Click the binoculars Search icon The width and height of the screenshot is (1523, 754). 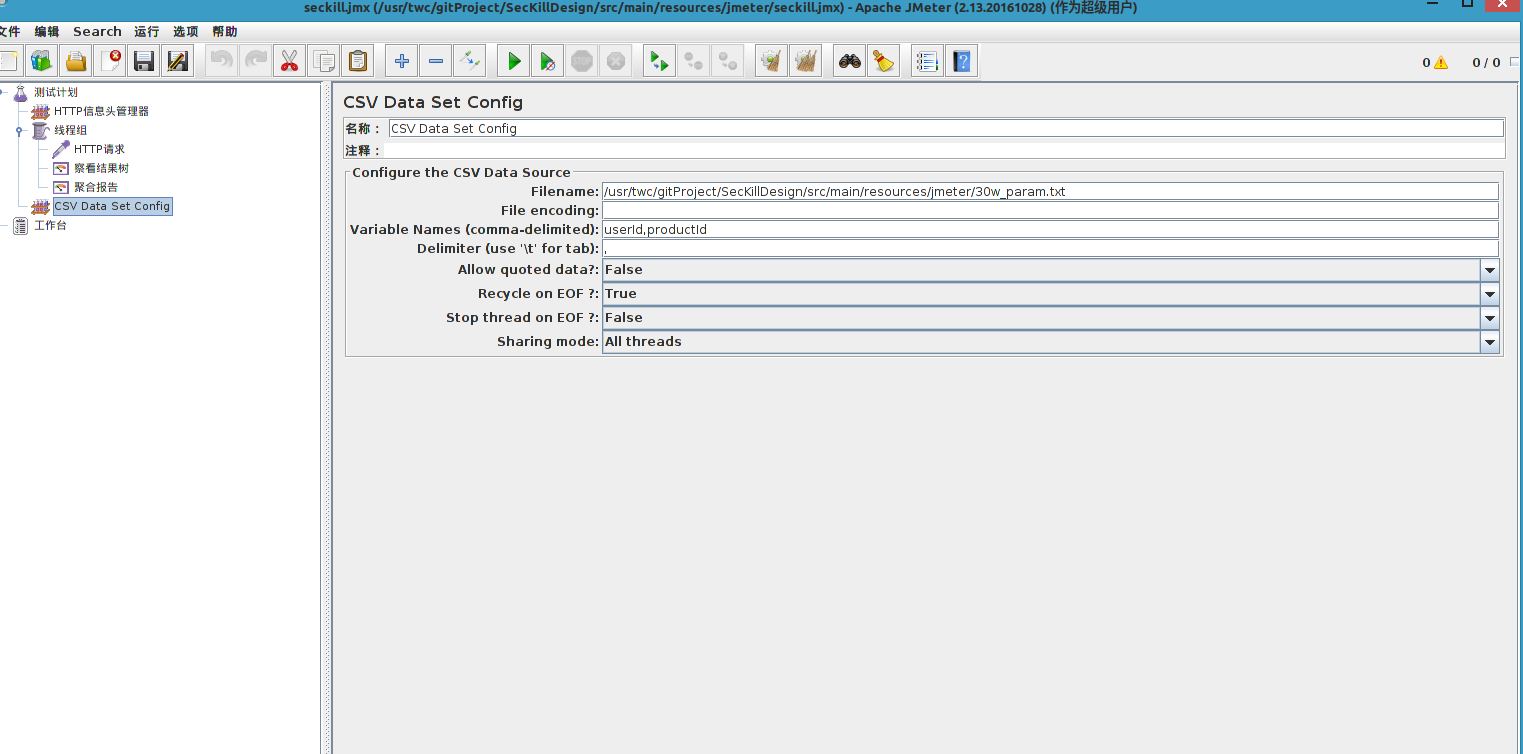[x=850, y=62]
